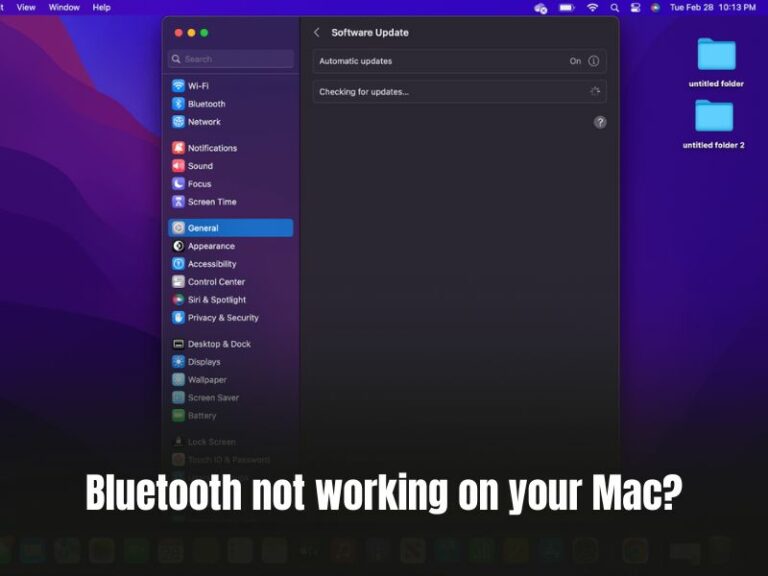
Task: Minimize the System Settings window
Action: 192,33
